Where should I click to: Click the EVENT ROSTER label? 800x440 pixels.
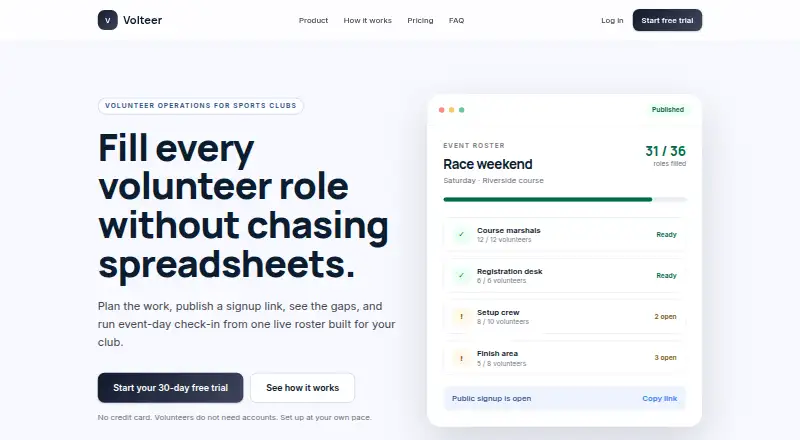[474, 145]
